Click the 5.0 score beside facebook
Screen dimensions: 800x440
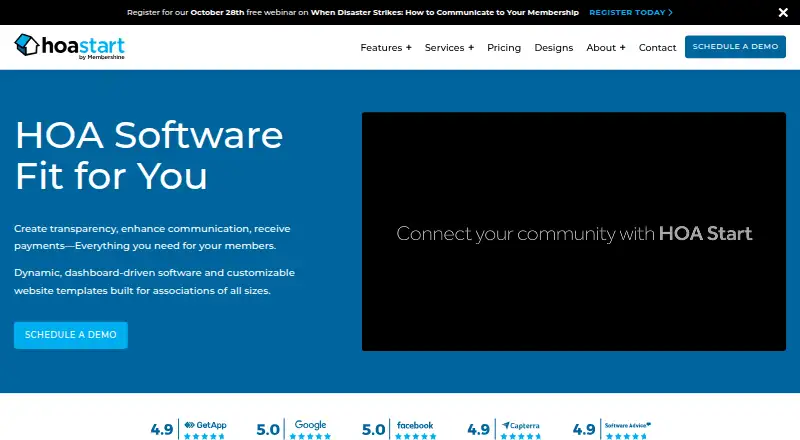point(373,430)
